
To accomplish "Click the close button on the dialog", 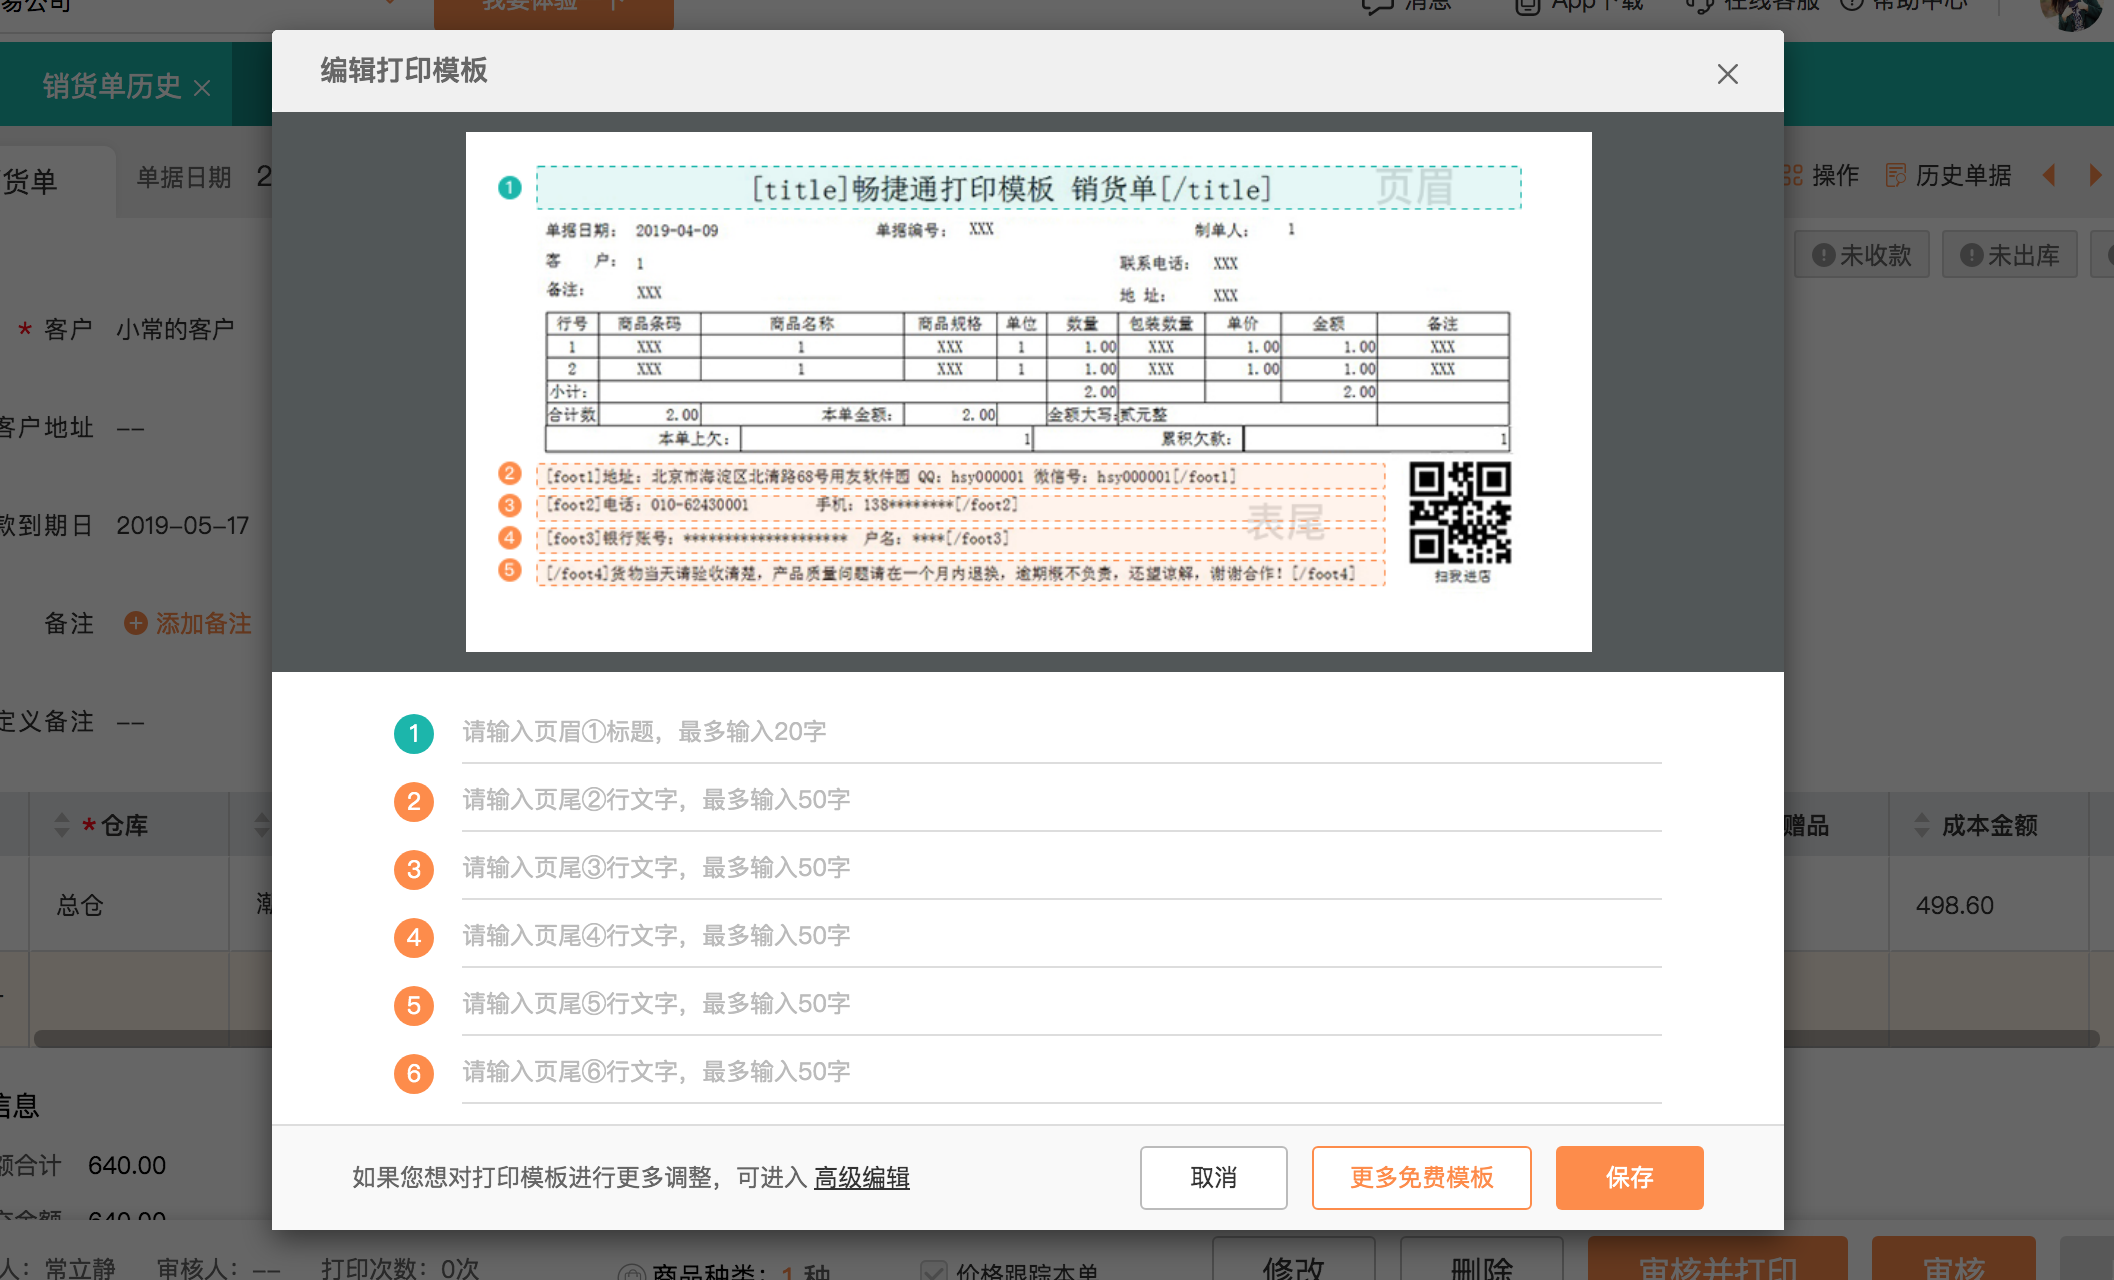I will tap(1727, 74).
